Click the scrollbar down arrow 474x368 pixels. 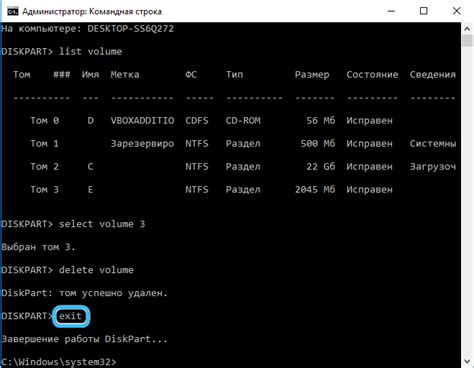point(467,361)
